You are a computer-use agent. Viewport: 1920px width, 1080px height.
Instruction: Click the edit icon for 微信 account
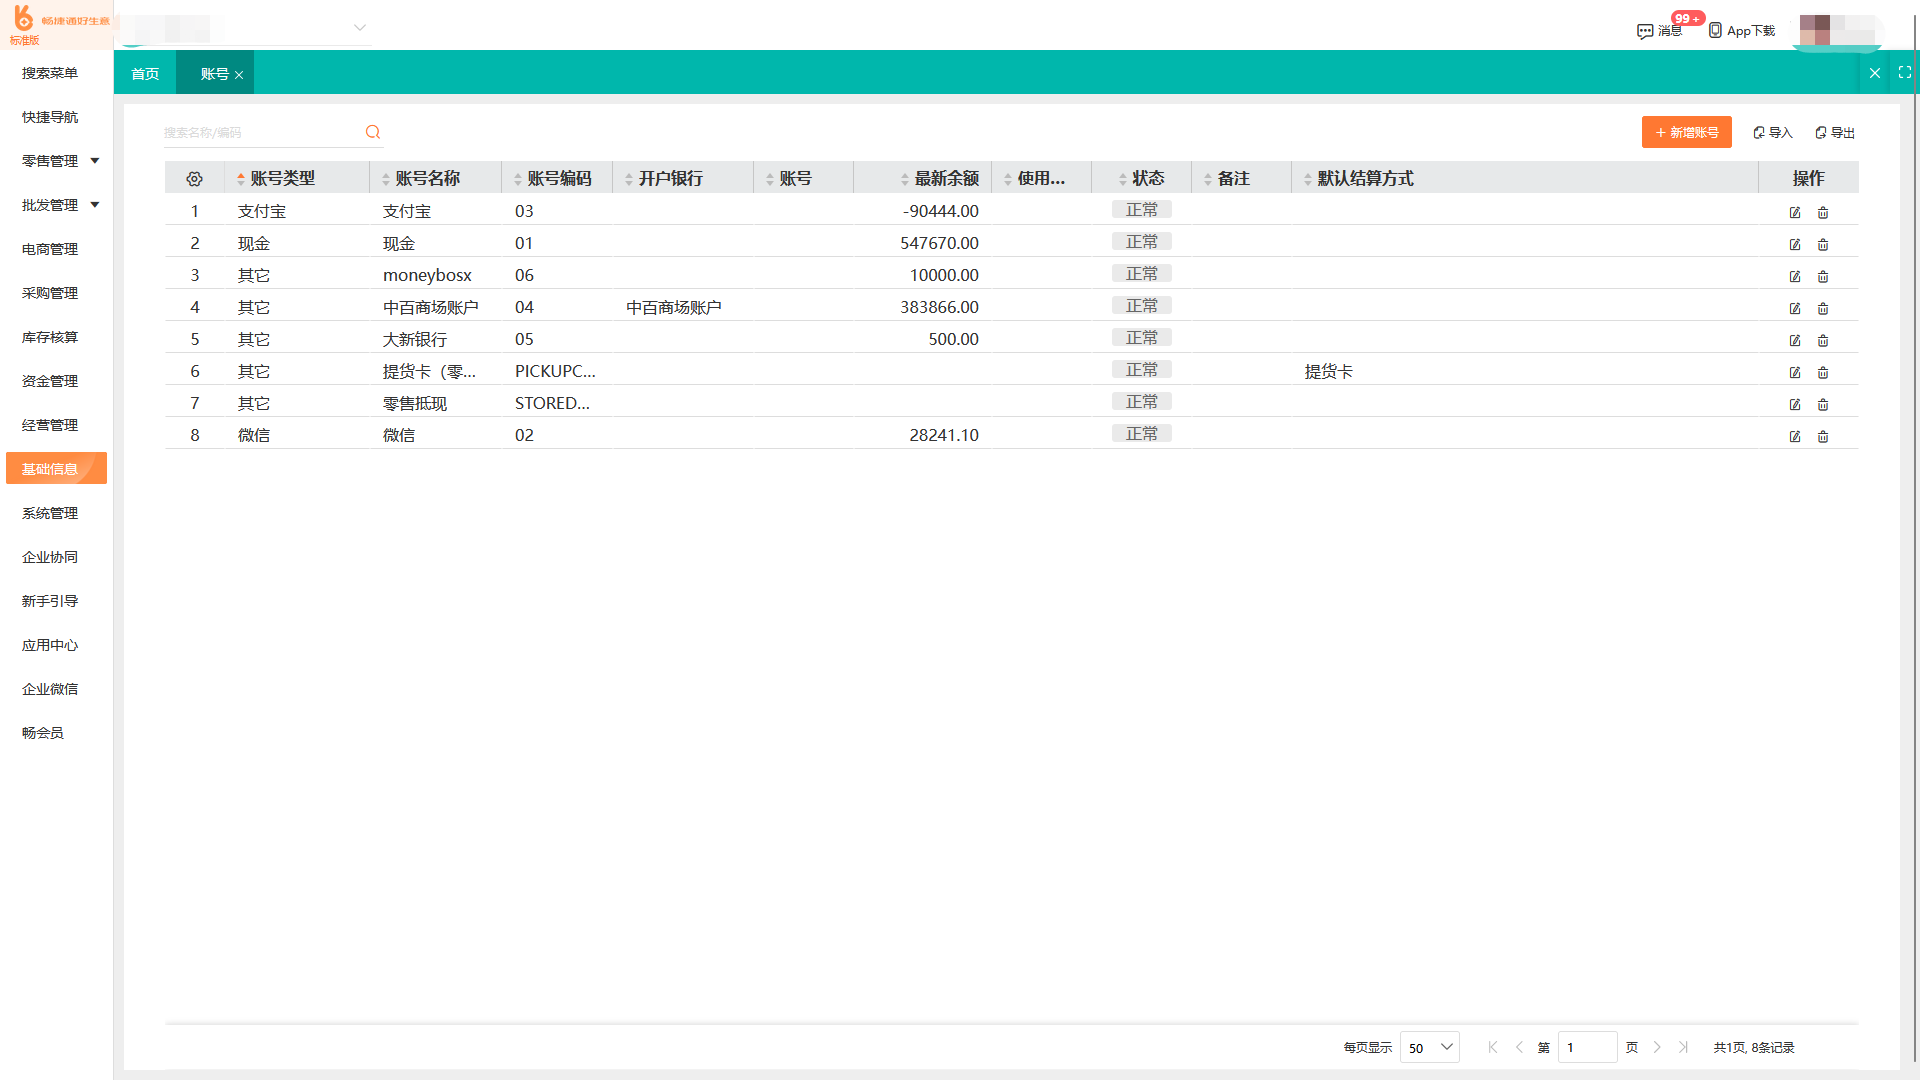click(x=1795, y=435)
